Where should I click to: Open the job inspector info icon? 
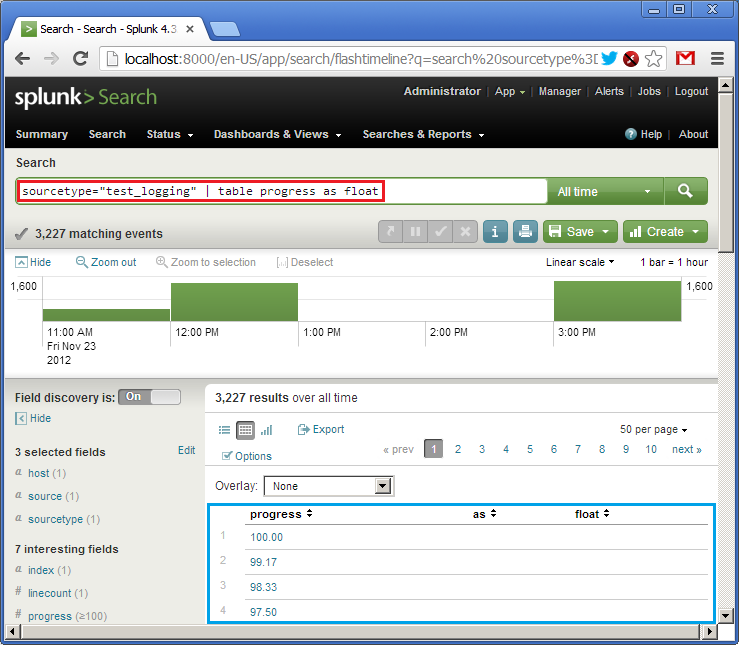494,231
